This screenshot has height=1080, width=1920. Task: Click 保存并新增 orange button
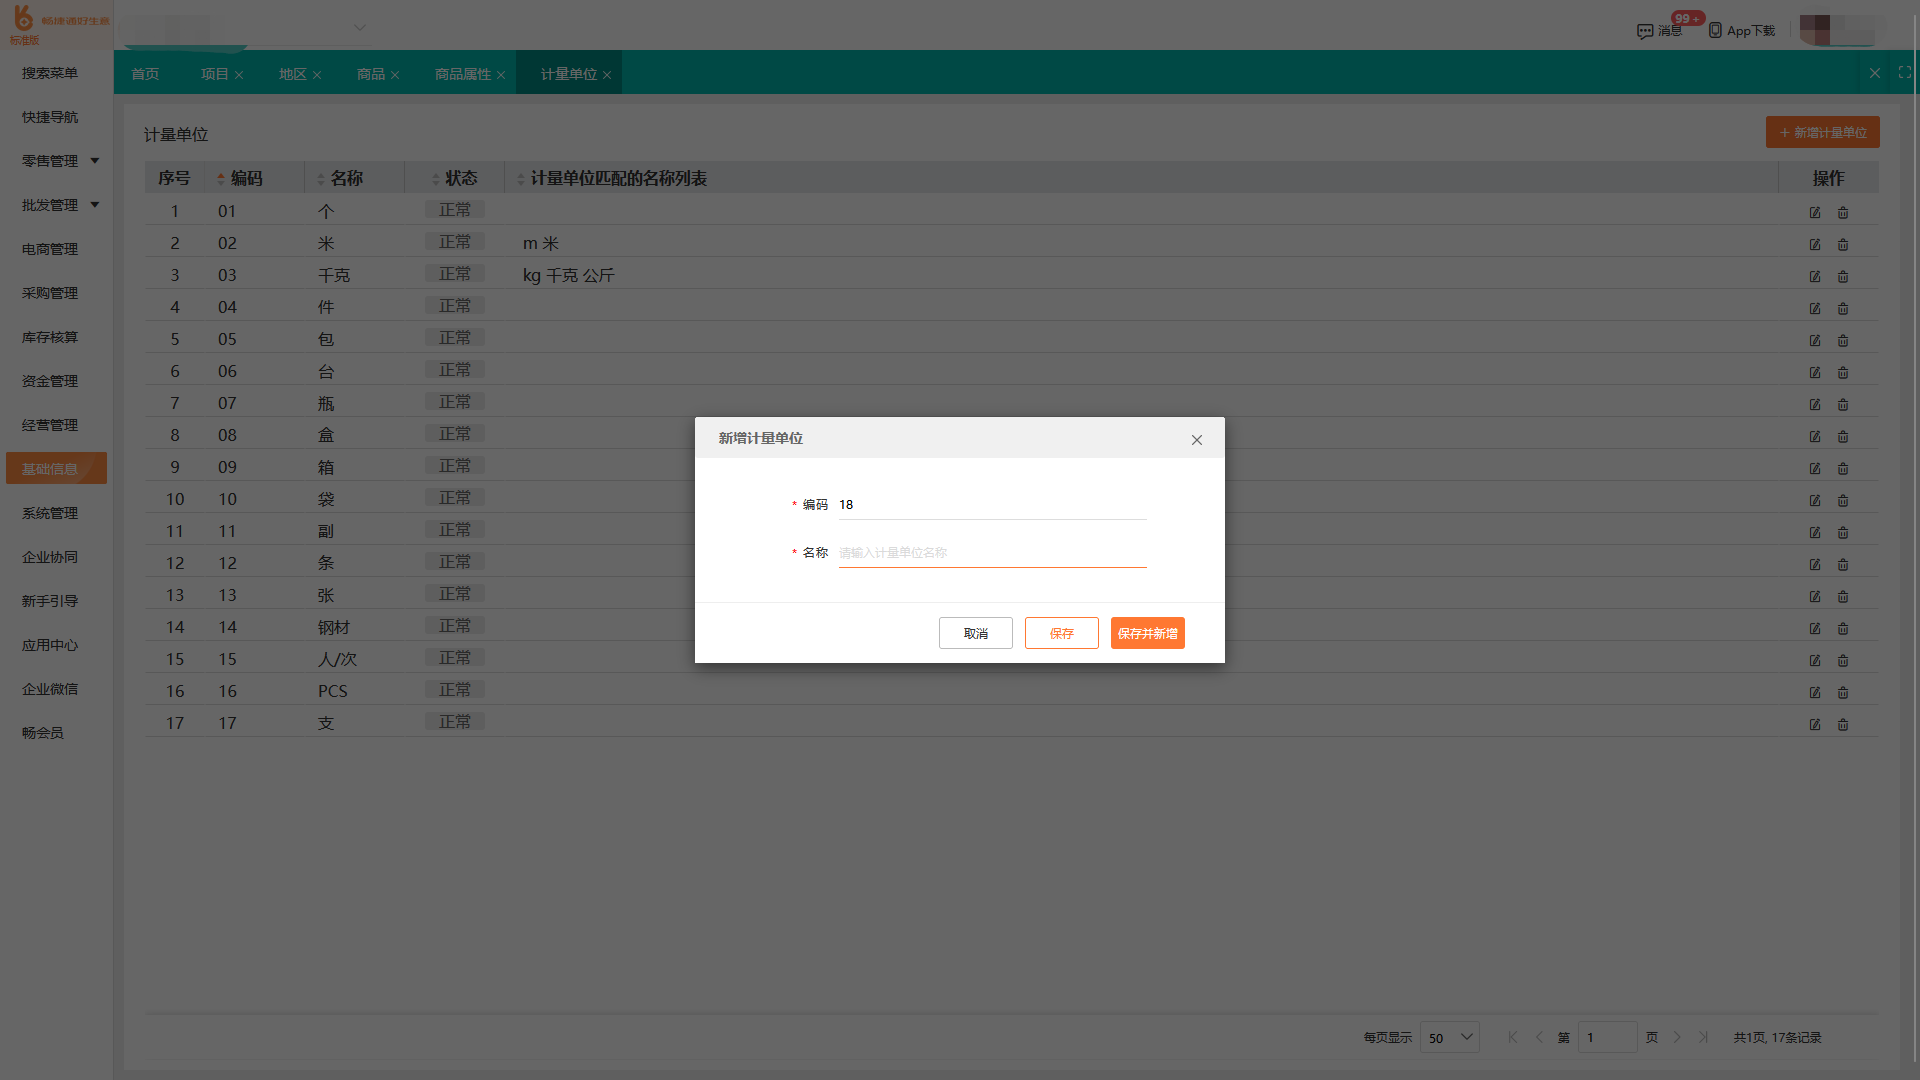tap(1147, 633)
